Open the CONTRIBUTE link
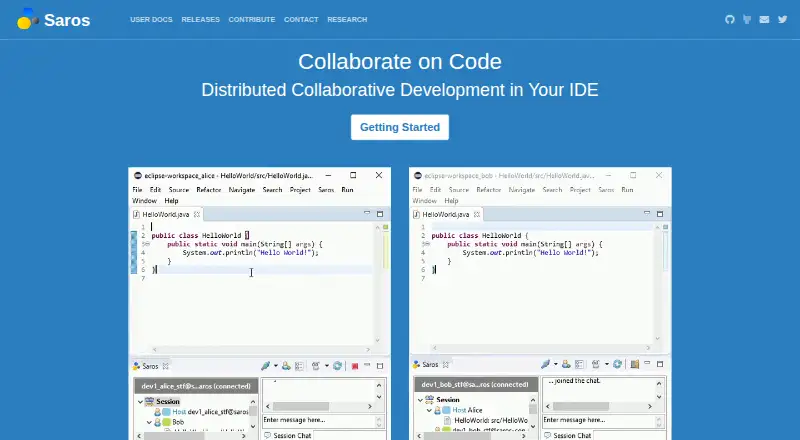Screen dimensions: 800x440 pyautogui.click(x=252, y=19)
